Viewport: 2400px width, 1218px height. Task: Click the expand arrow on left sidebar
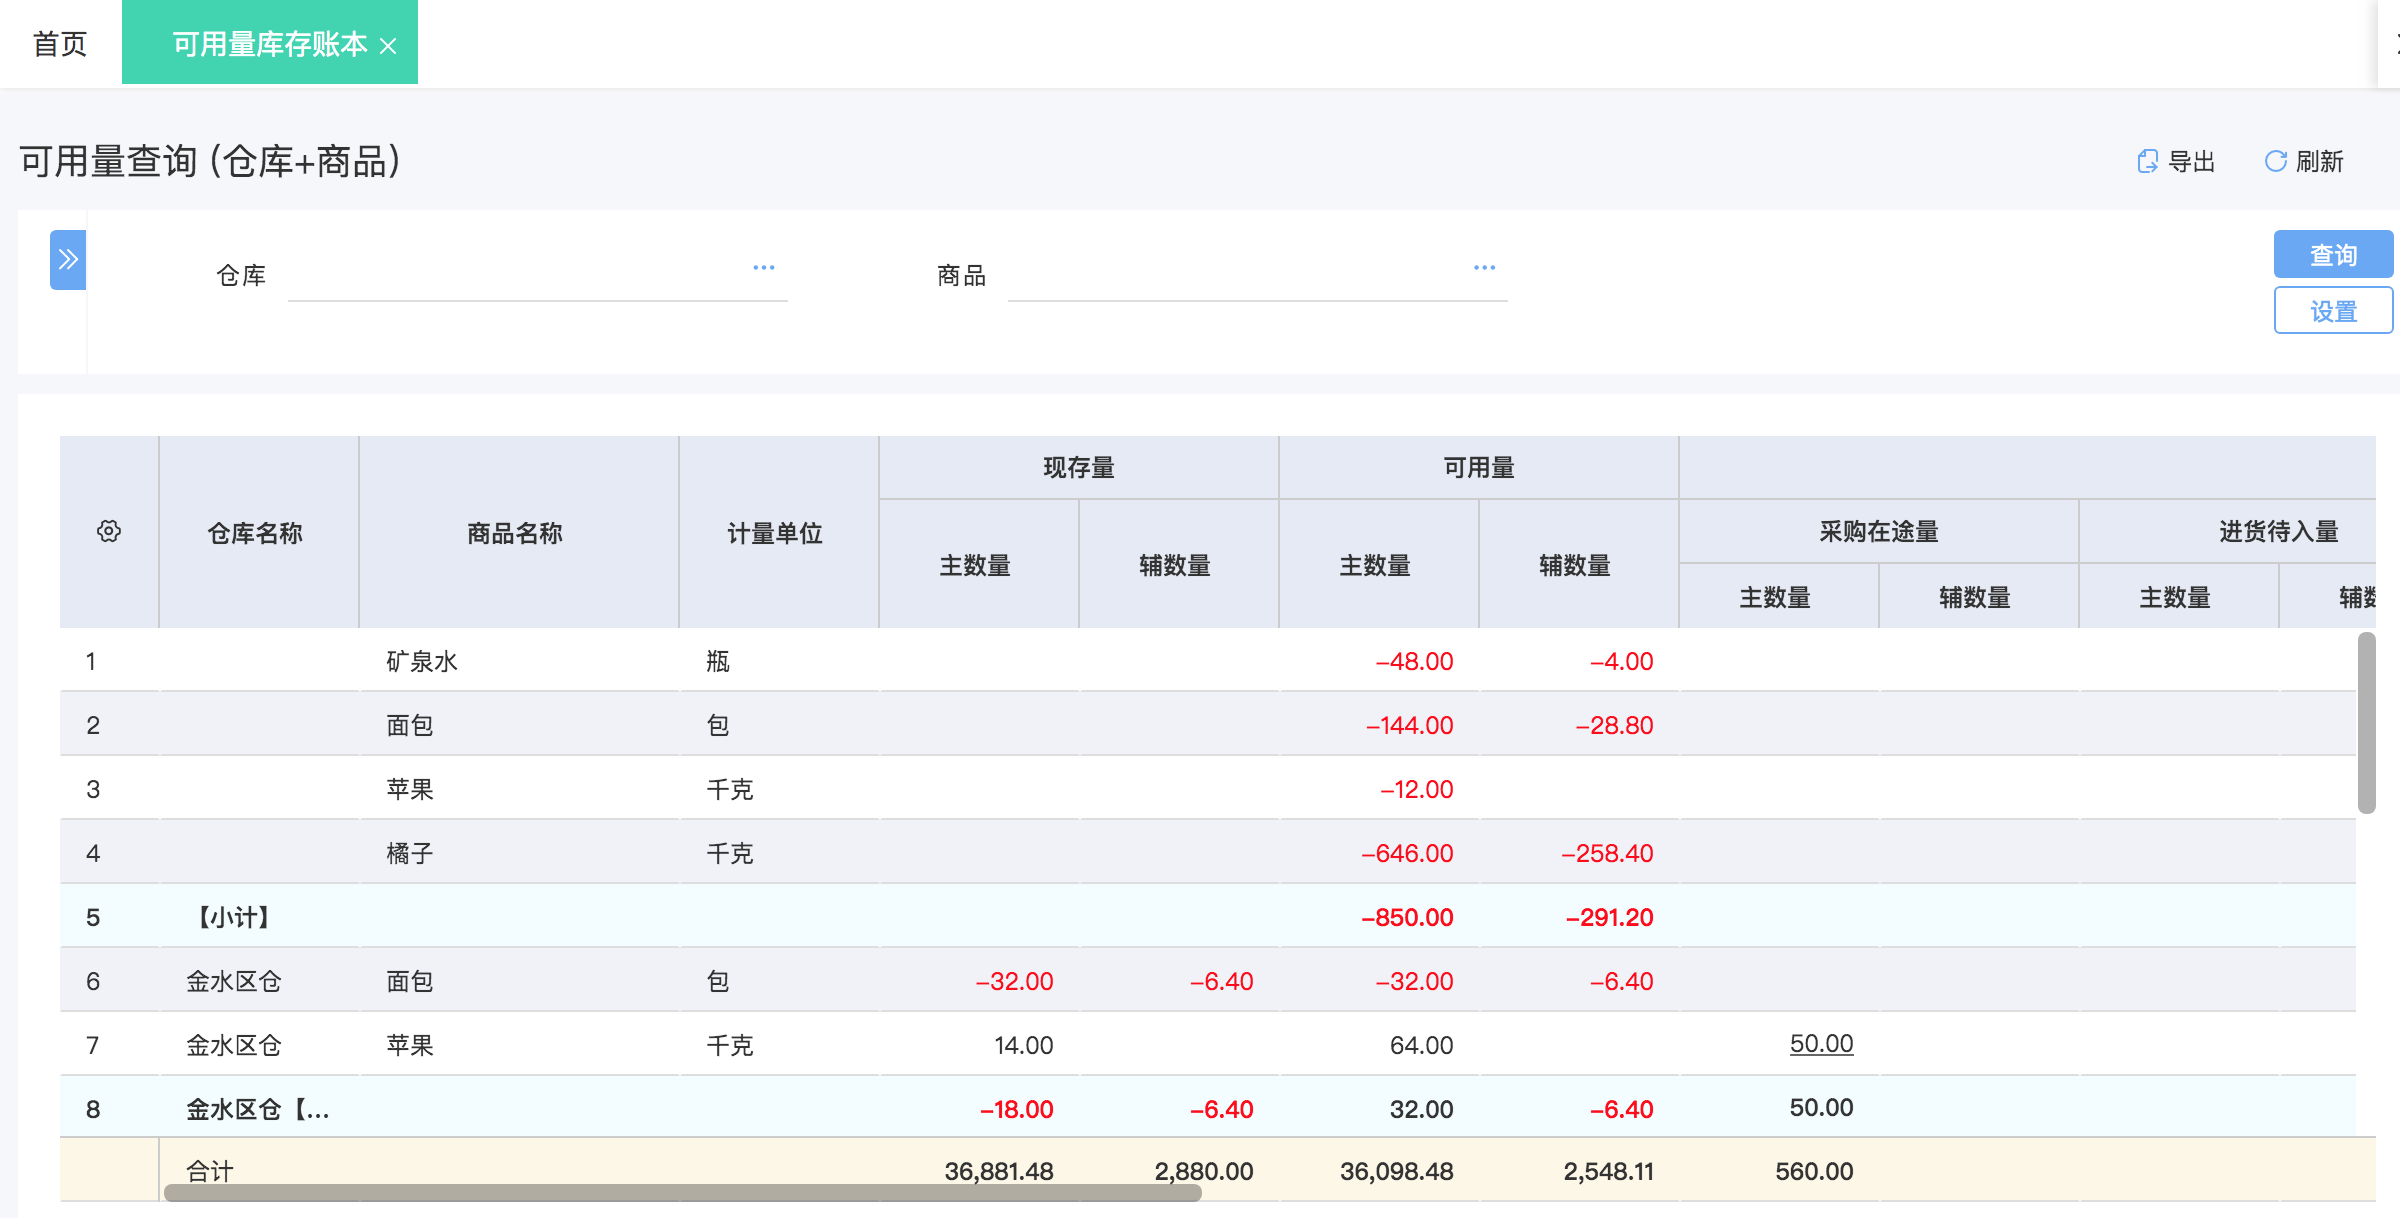click(68, 258)
